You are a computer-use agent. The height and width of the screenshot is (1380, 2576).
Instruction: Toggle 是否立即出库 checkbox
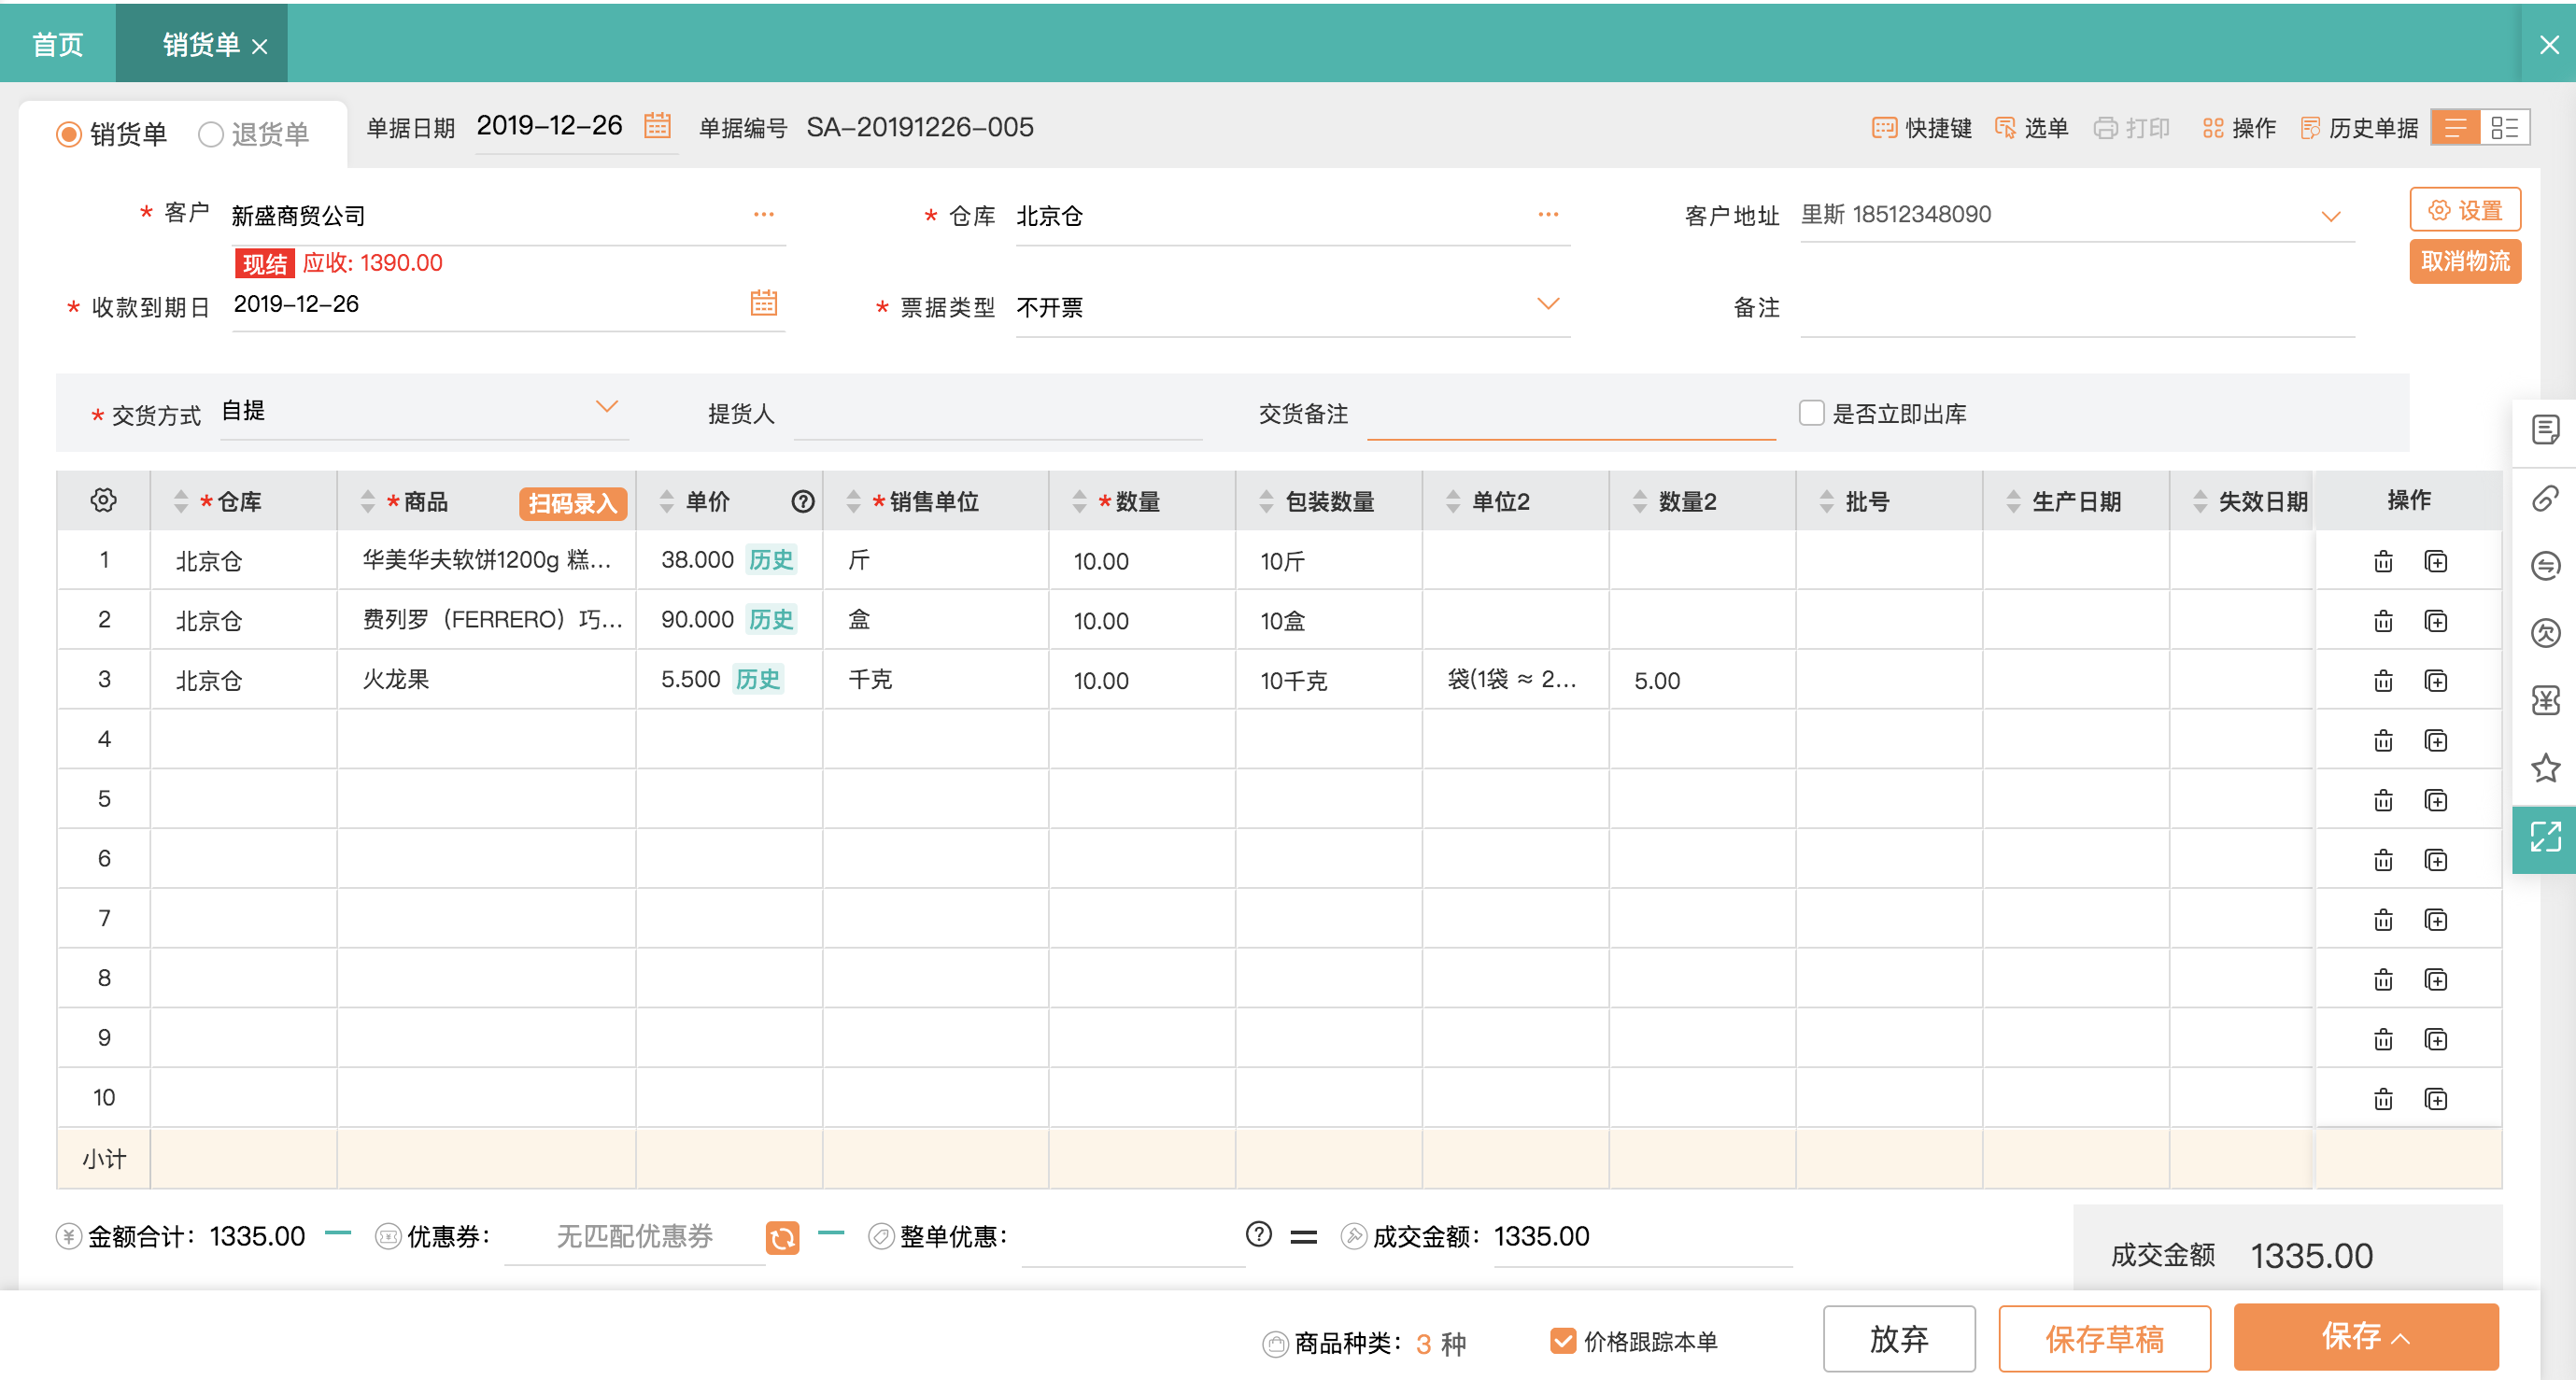tap(1811, 414)
